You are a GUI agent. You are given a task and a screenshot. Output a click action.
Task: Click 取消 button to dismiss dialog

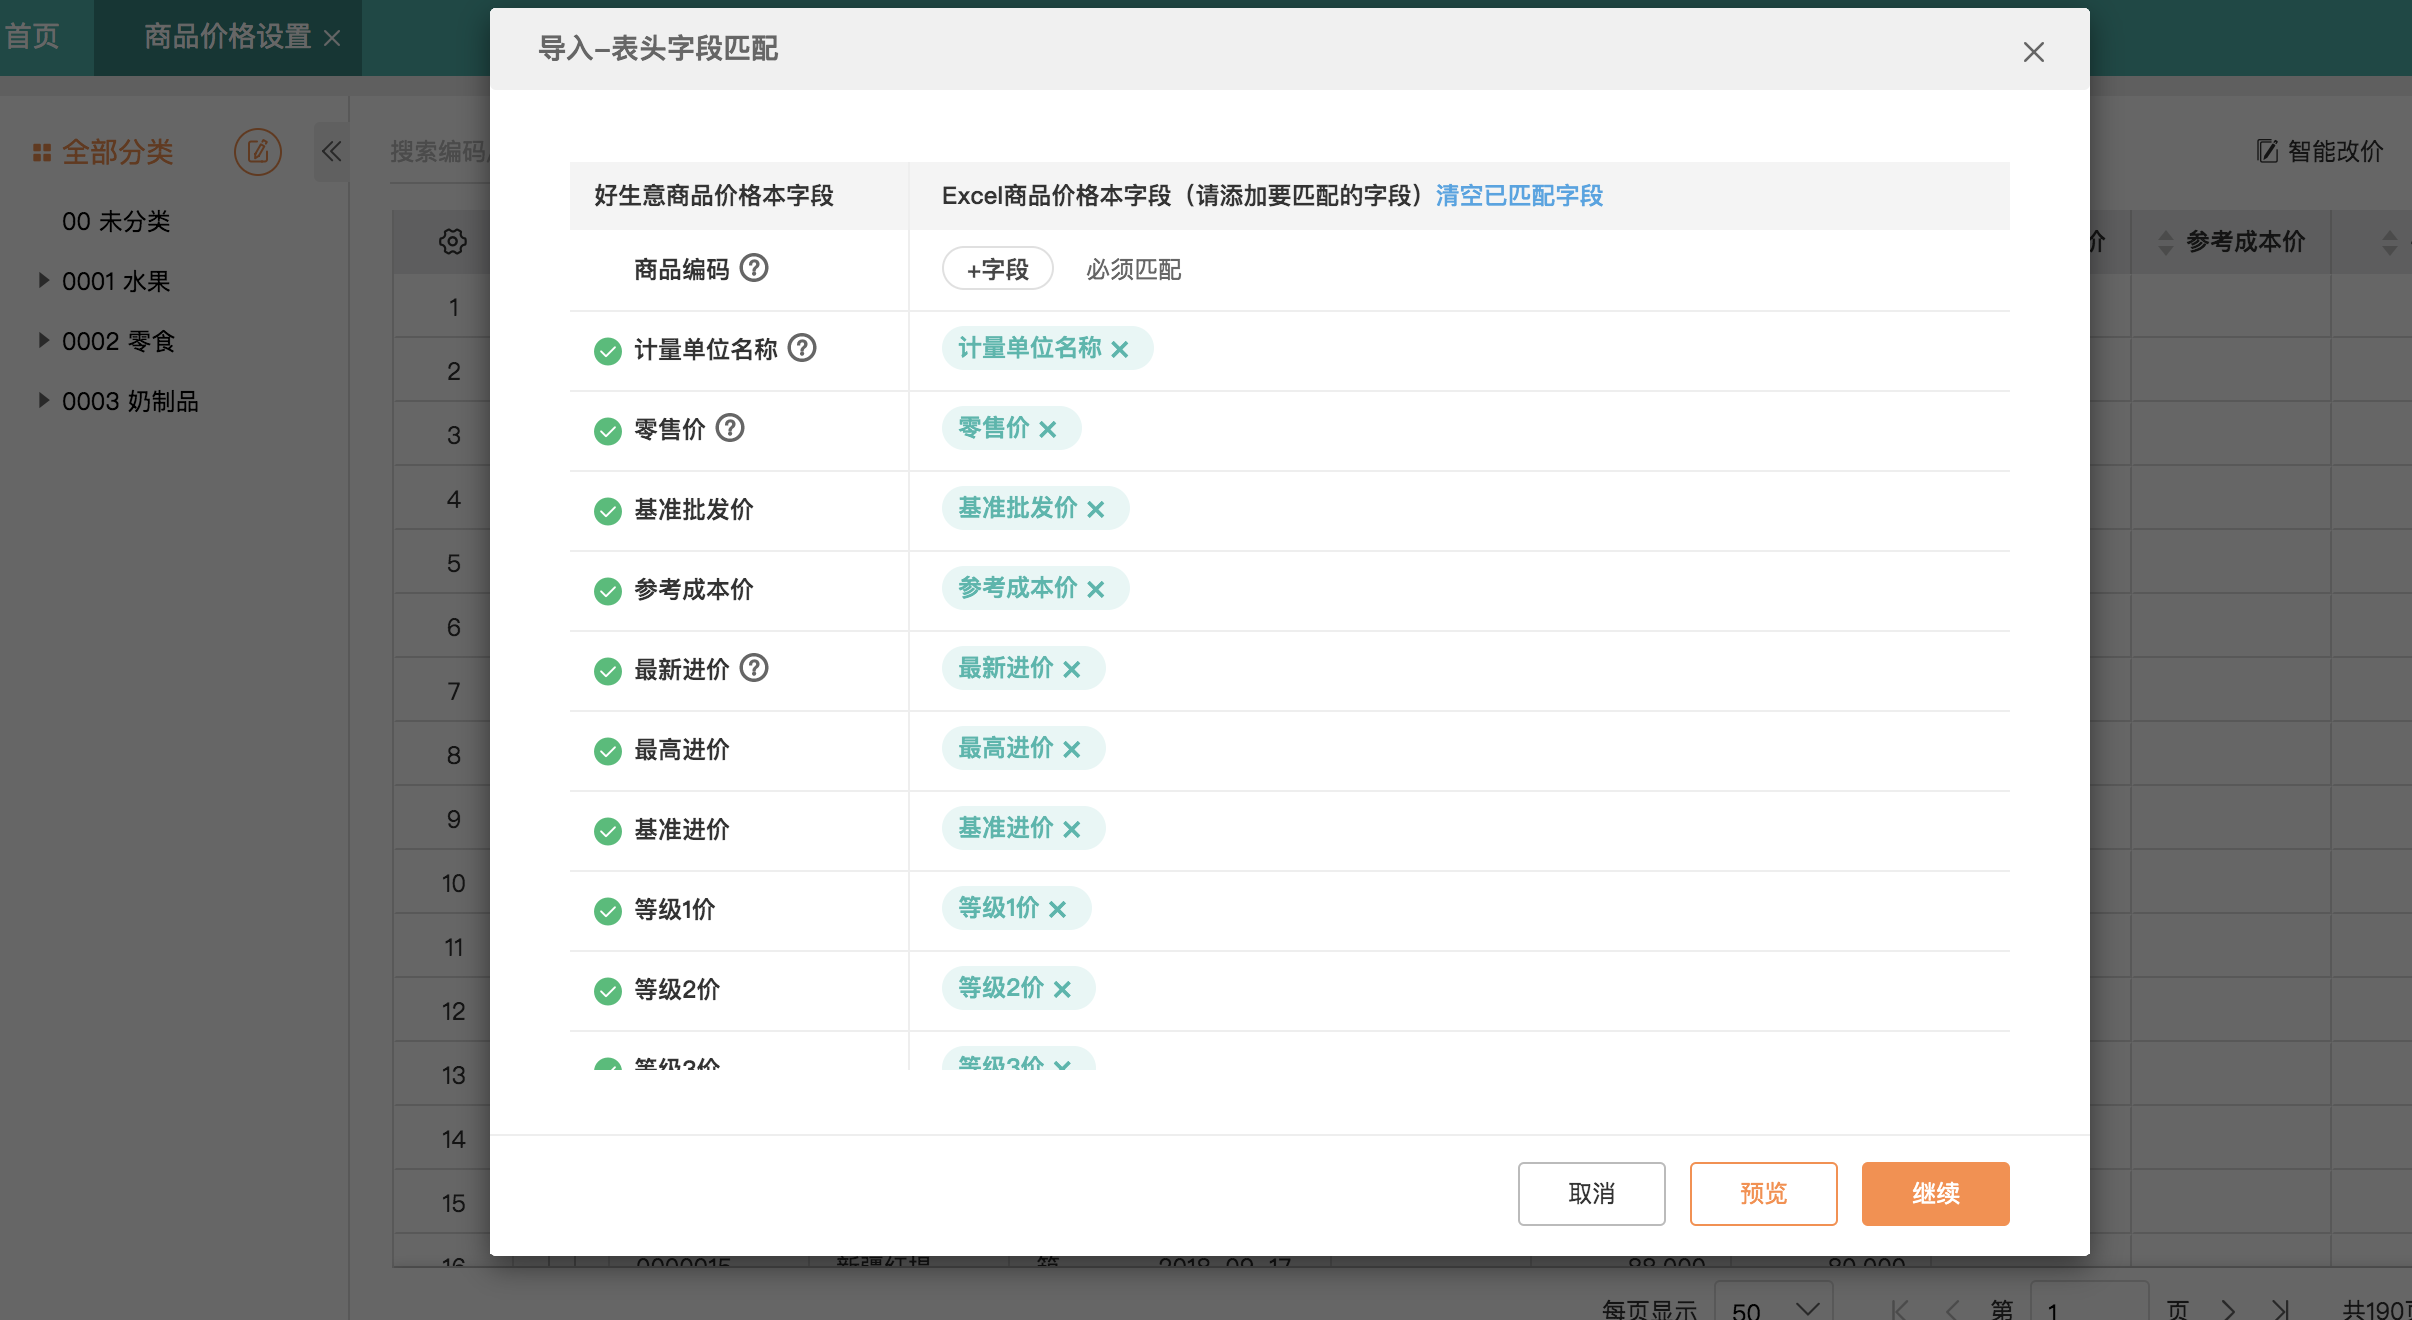click(x=1591, y=1192)
